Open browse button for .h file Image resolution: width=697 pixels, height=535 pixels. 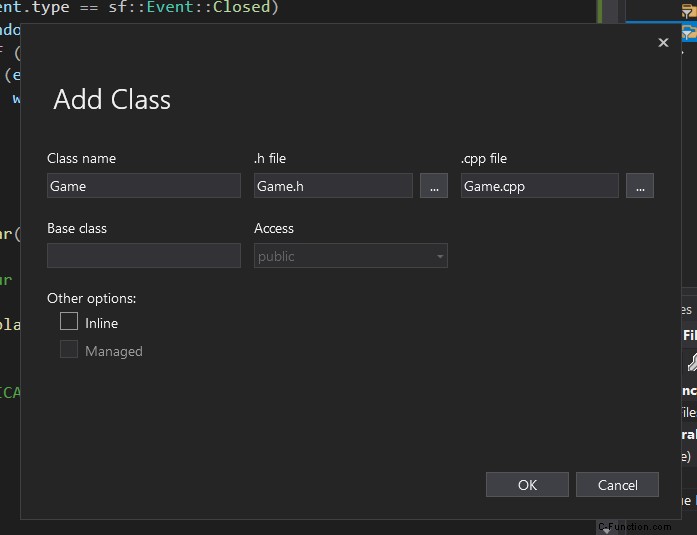(434, 186)
